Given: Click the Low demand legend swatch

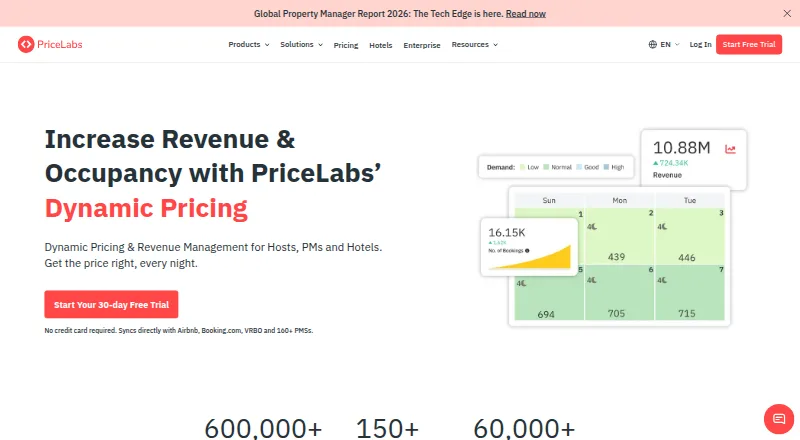Looking at the screenshot, I should coord(522,167).
